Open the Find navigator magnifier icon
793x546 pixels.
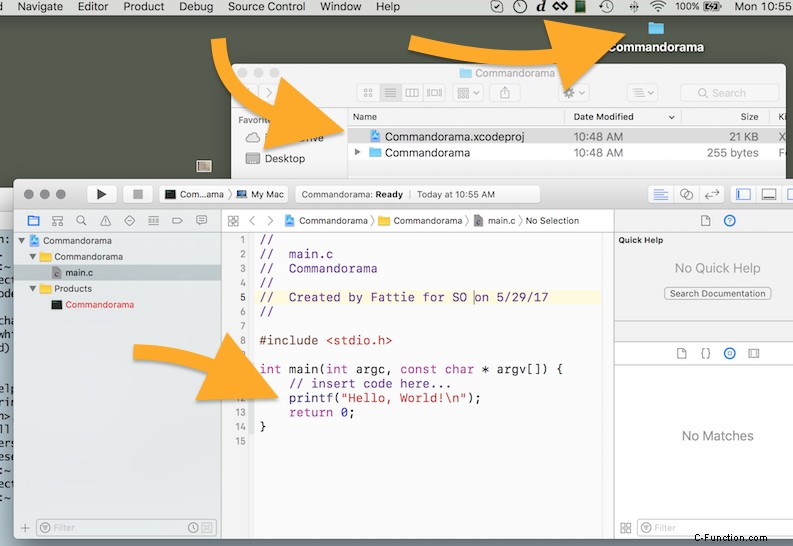pyautogui.click(x=80, y=220)
